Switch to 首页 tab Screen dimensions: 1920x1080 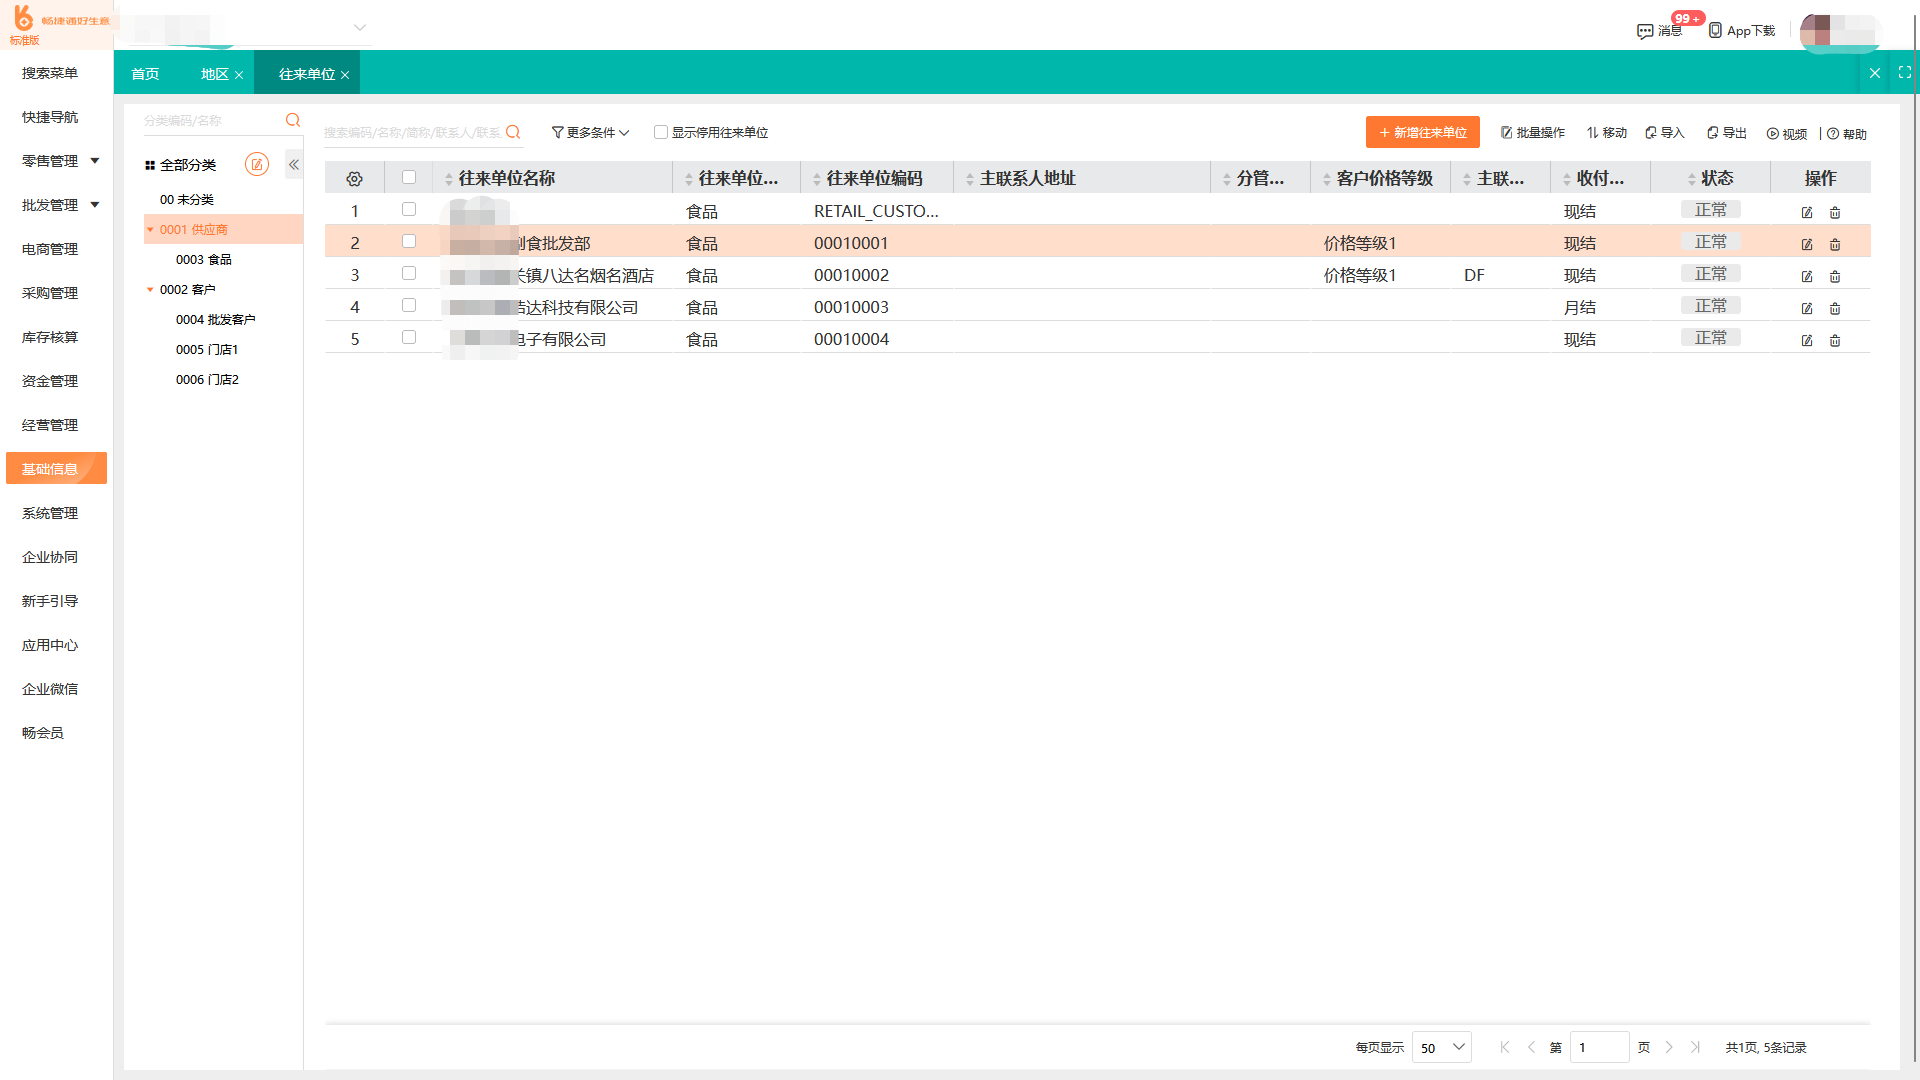coord(144,73)
